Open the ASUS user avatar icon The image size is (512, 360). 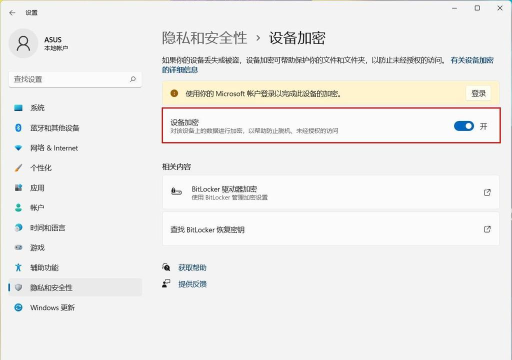[x=23, y=43]
